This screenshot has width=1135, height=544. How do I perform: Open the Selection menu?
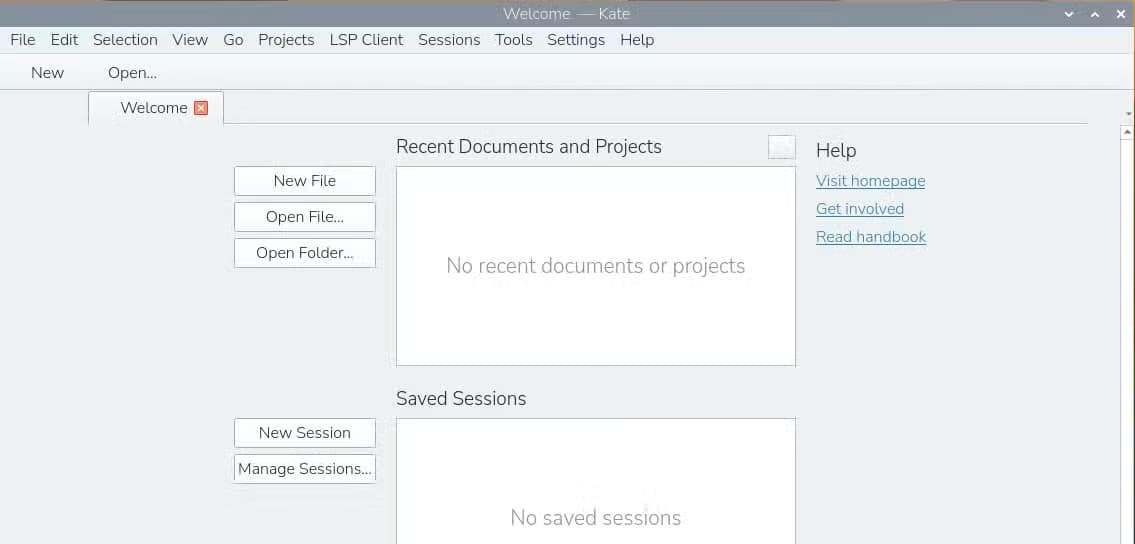tap(125, 40)
